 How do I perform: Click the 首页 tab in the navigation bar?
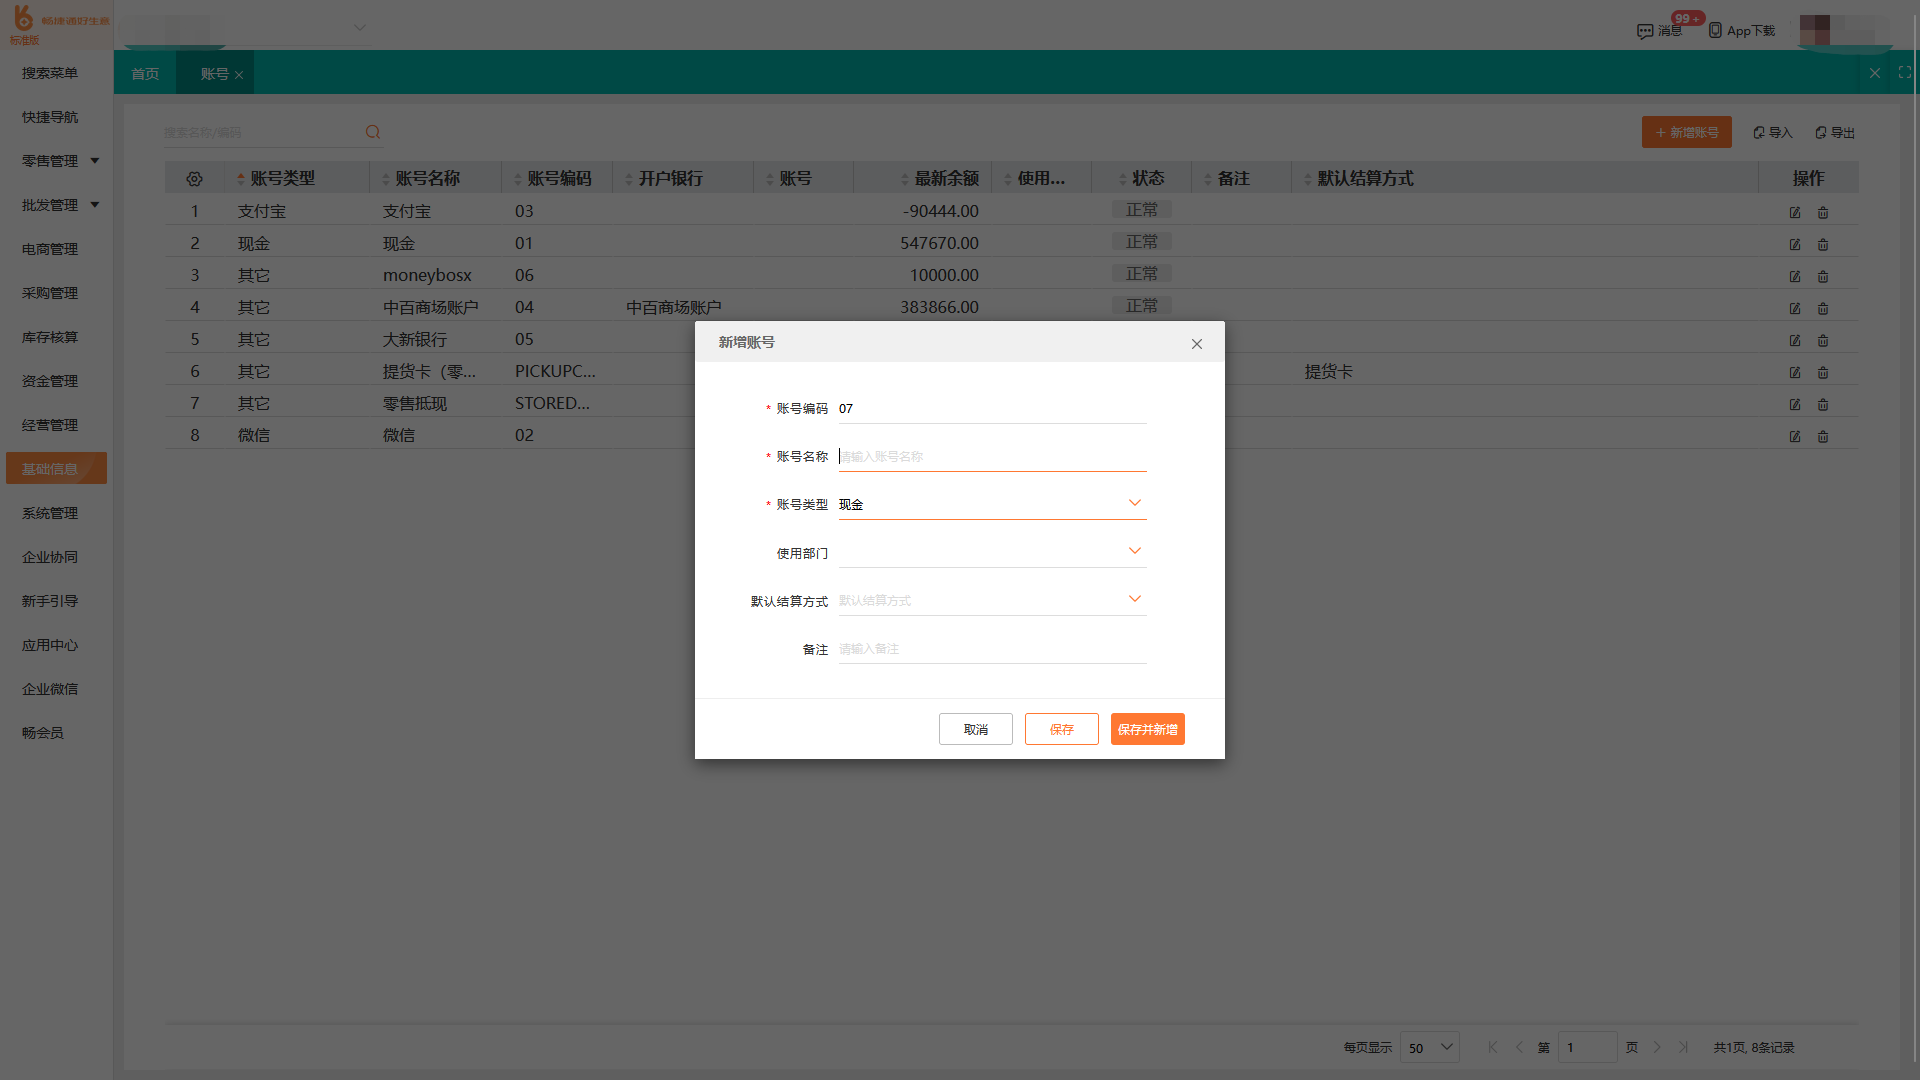145,73
